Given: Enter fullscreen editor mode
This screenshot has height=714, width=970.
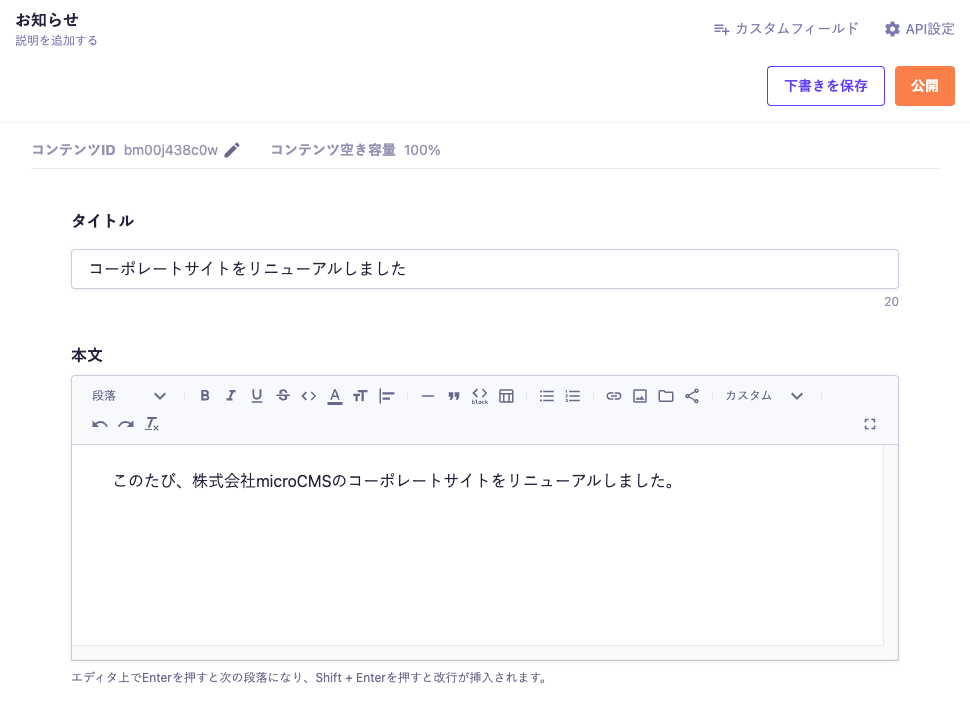Looking at the screenshot, I should click(x=870, y=424).
